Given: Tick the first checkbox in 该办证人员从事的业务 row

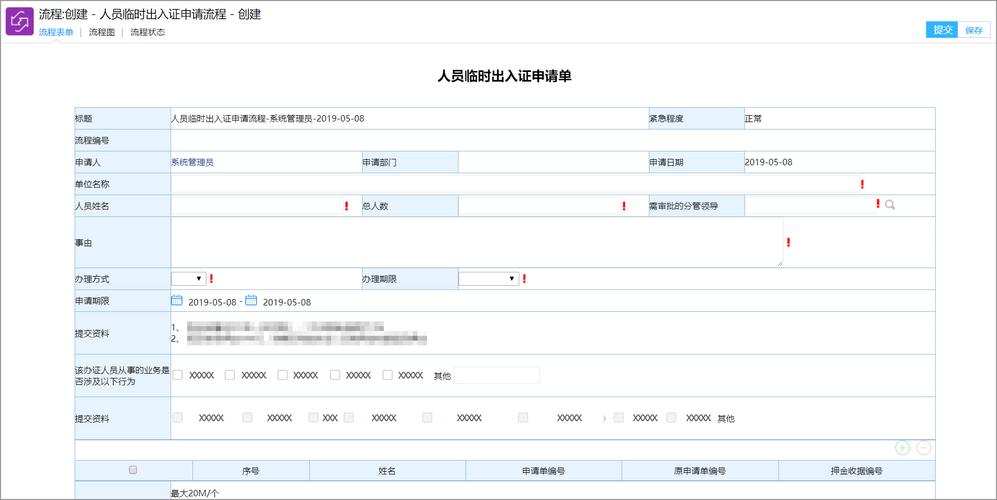Looking at the screenshot, I should click(178, 375).
